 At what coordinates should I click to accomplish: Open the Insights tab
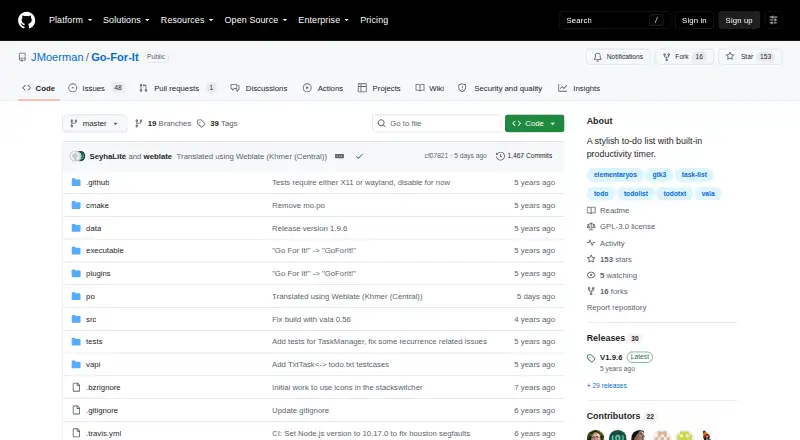(579, 88)
